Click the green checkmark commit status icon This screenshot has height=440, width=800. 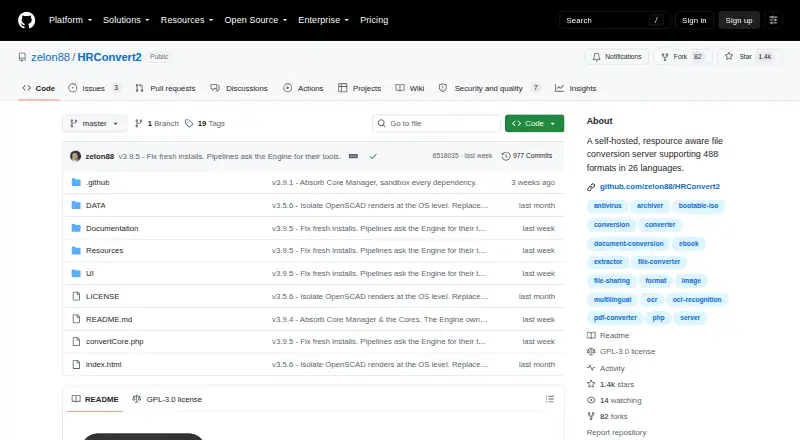pos(373,156)
